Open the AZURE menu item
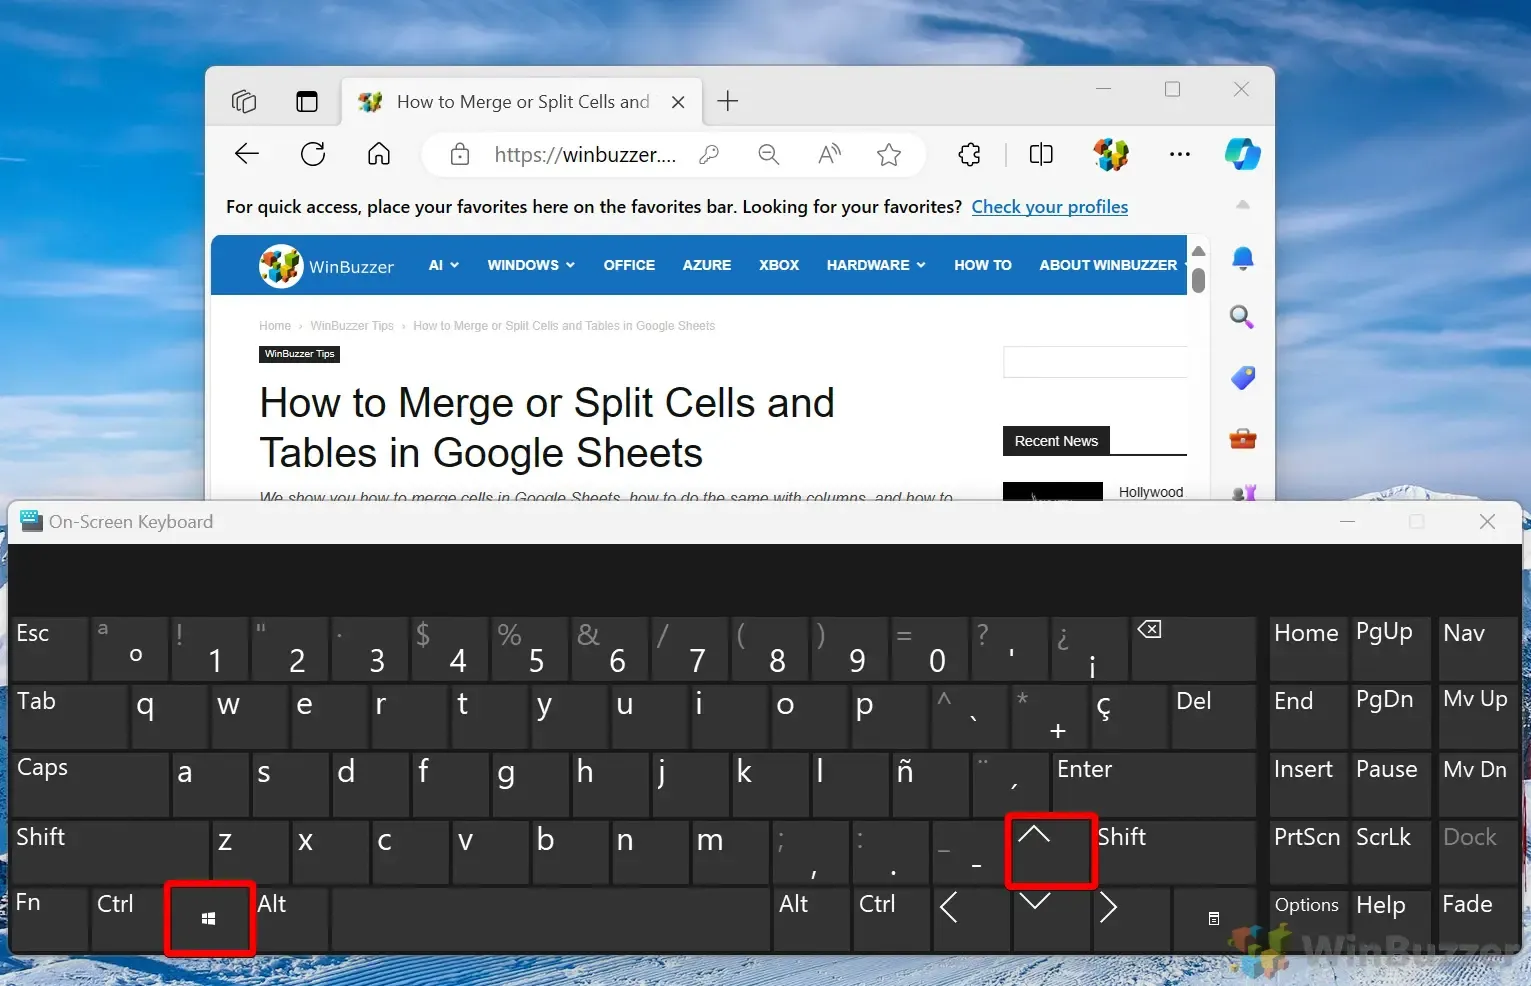This screenshot has height=986, width=1531. click(x=707, y=265)
